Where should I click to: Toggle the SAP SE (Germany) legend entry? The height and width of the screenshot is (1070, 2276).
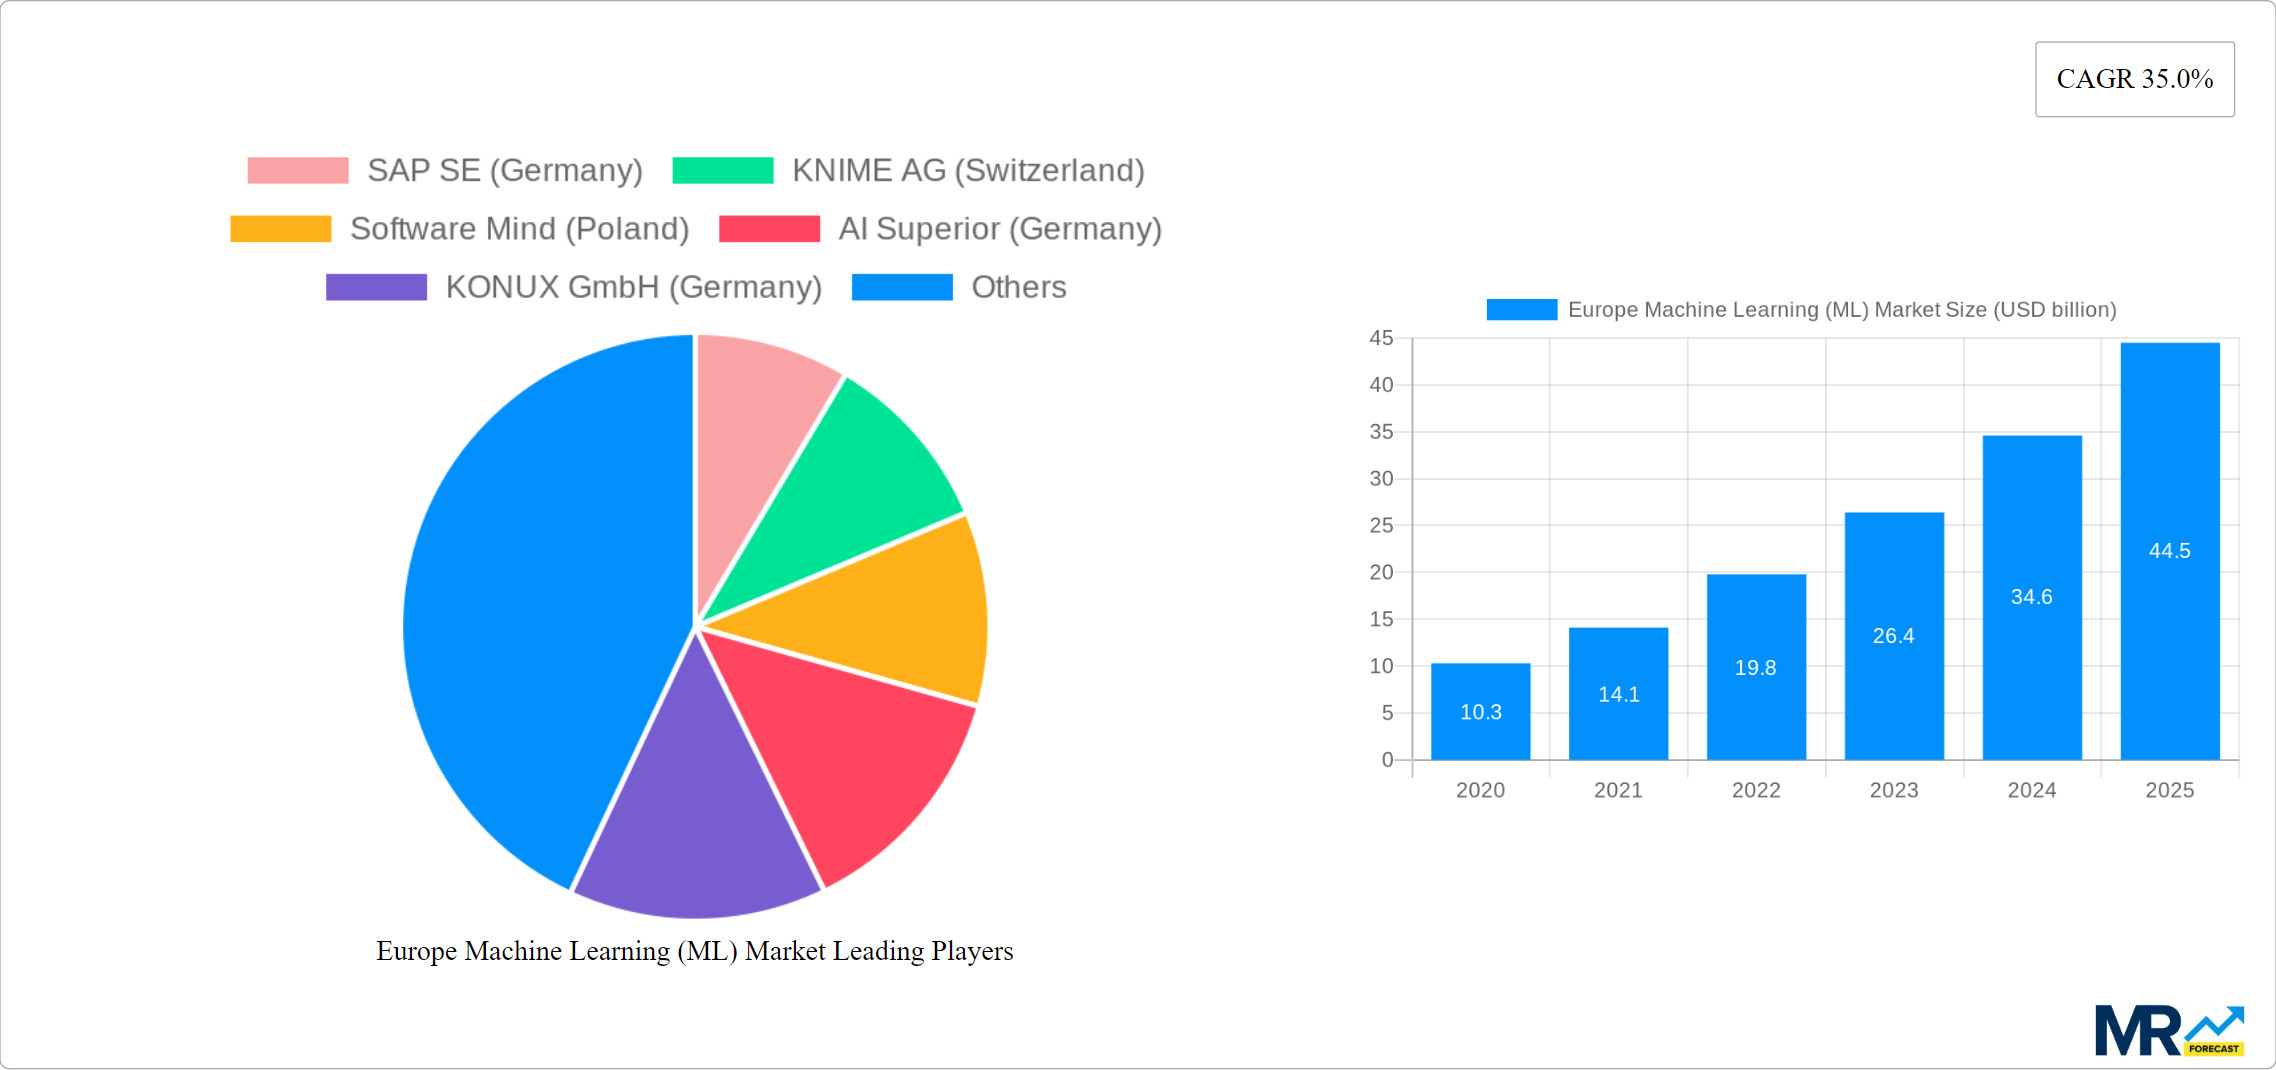[x=505, y=170]
